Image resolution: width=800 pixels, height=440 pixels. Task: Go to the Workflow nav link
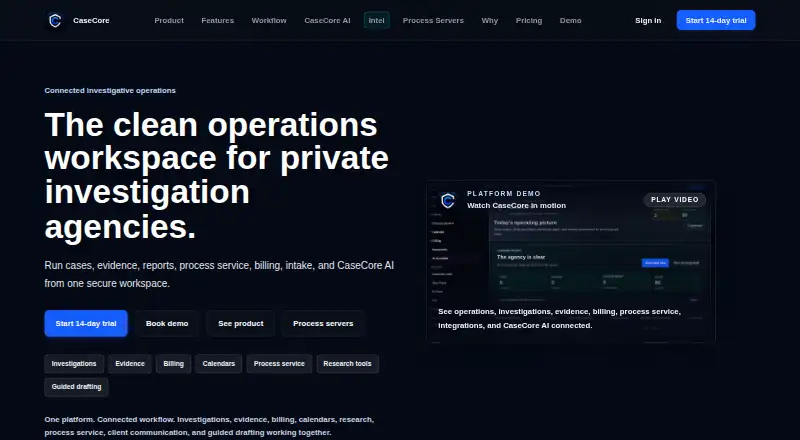[269, 20]
